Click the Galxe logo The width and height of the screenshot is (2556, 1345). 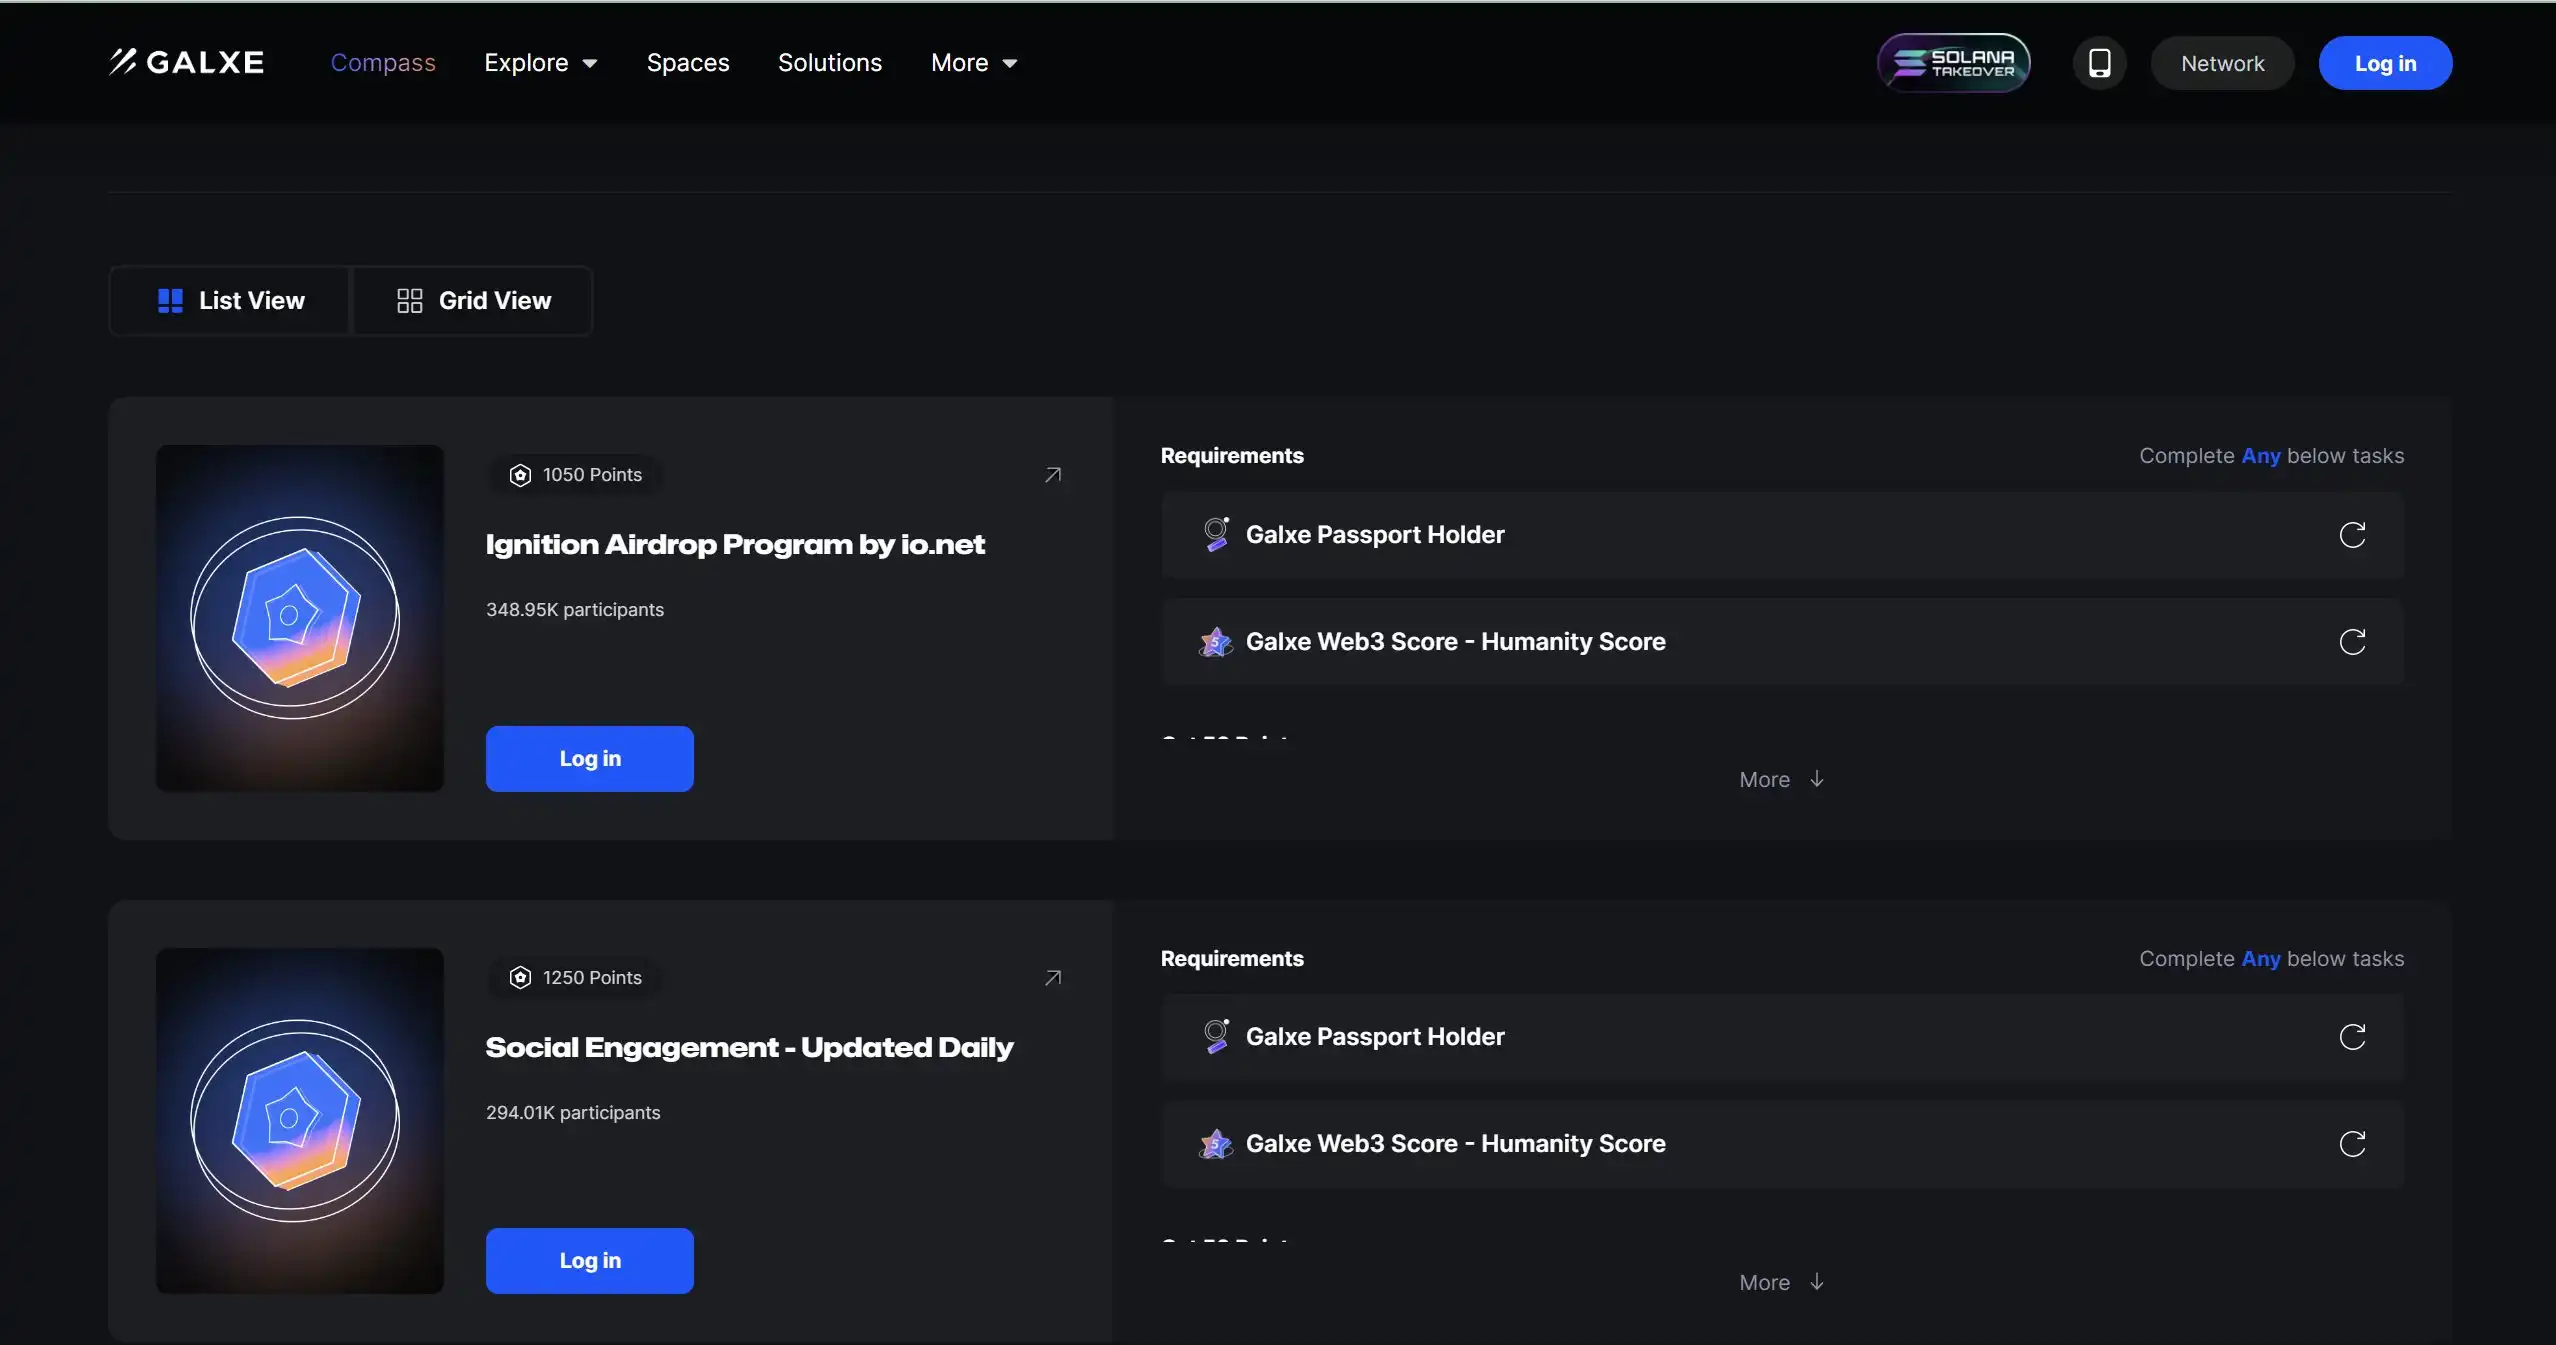(187, 62)
